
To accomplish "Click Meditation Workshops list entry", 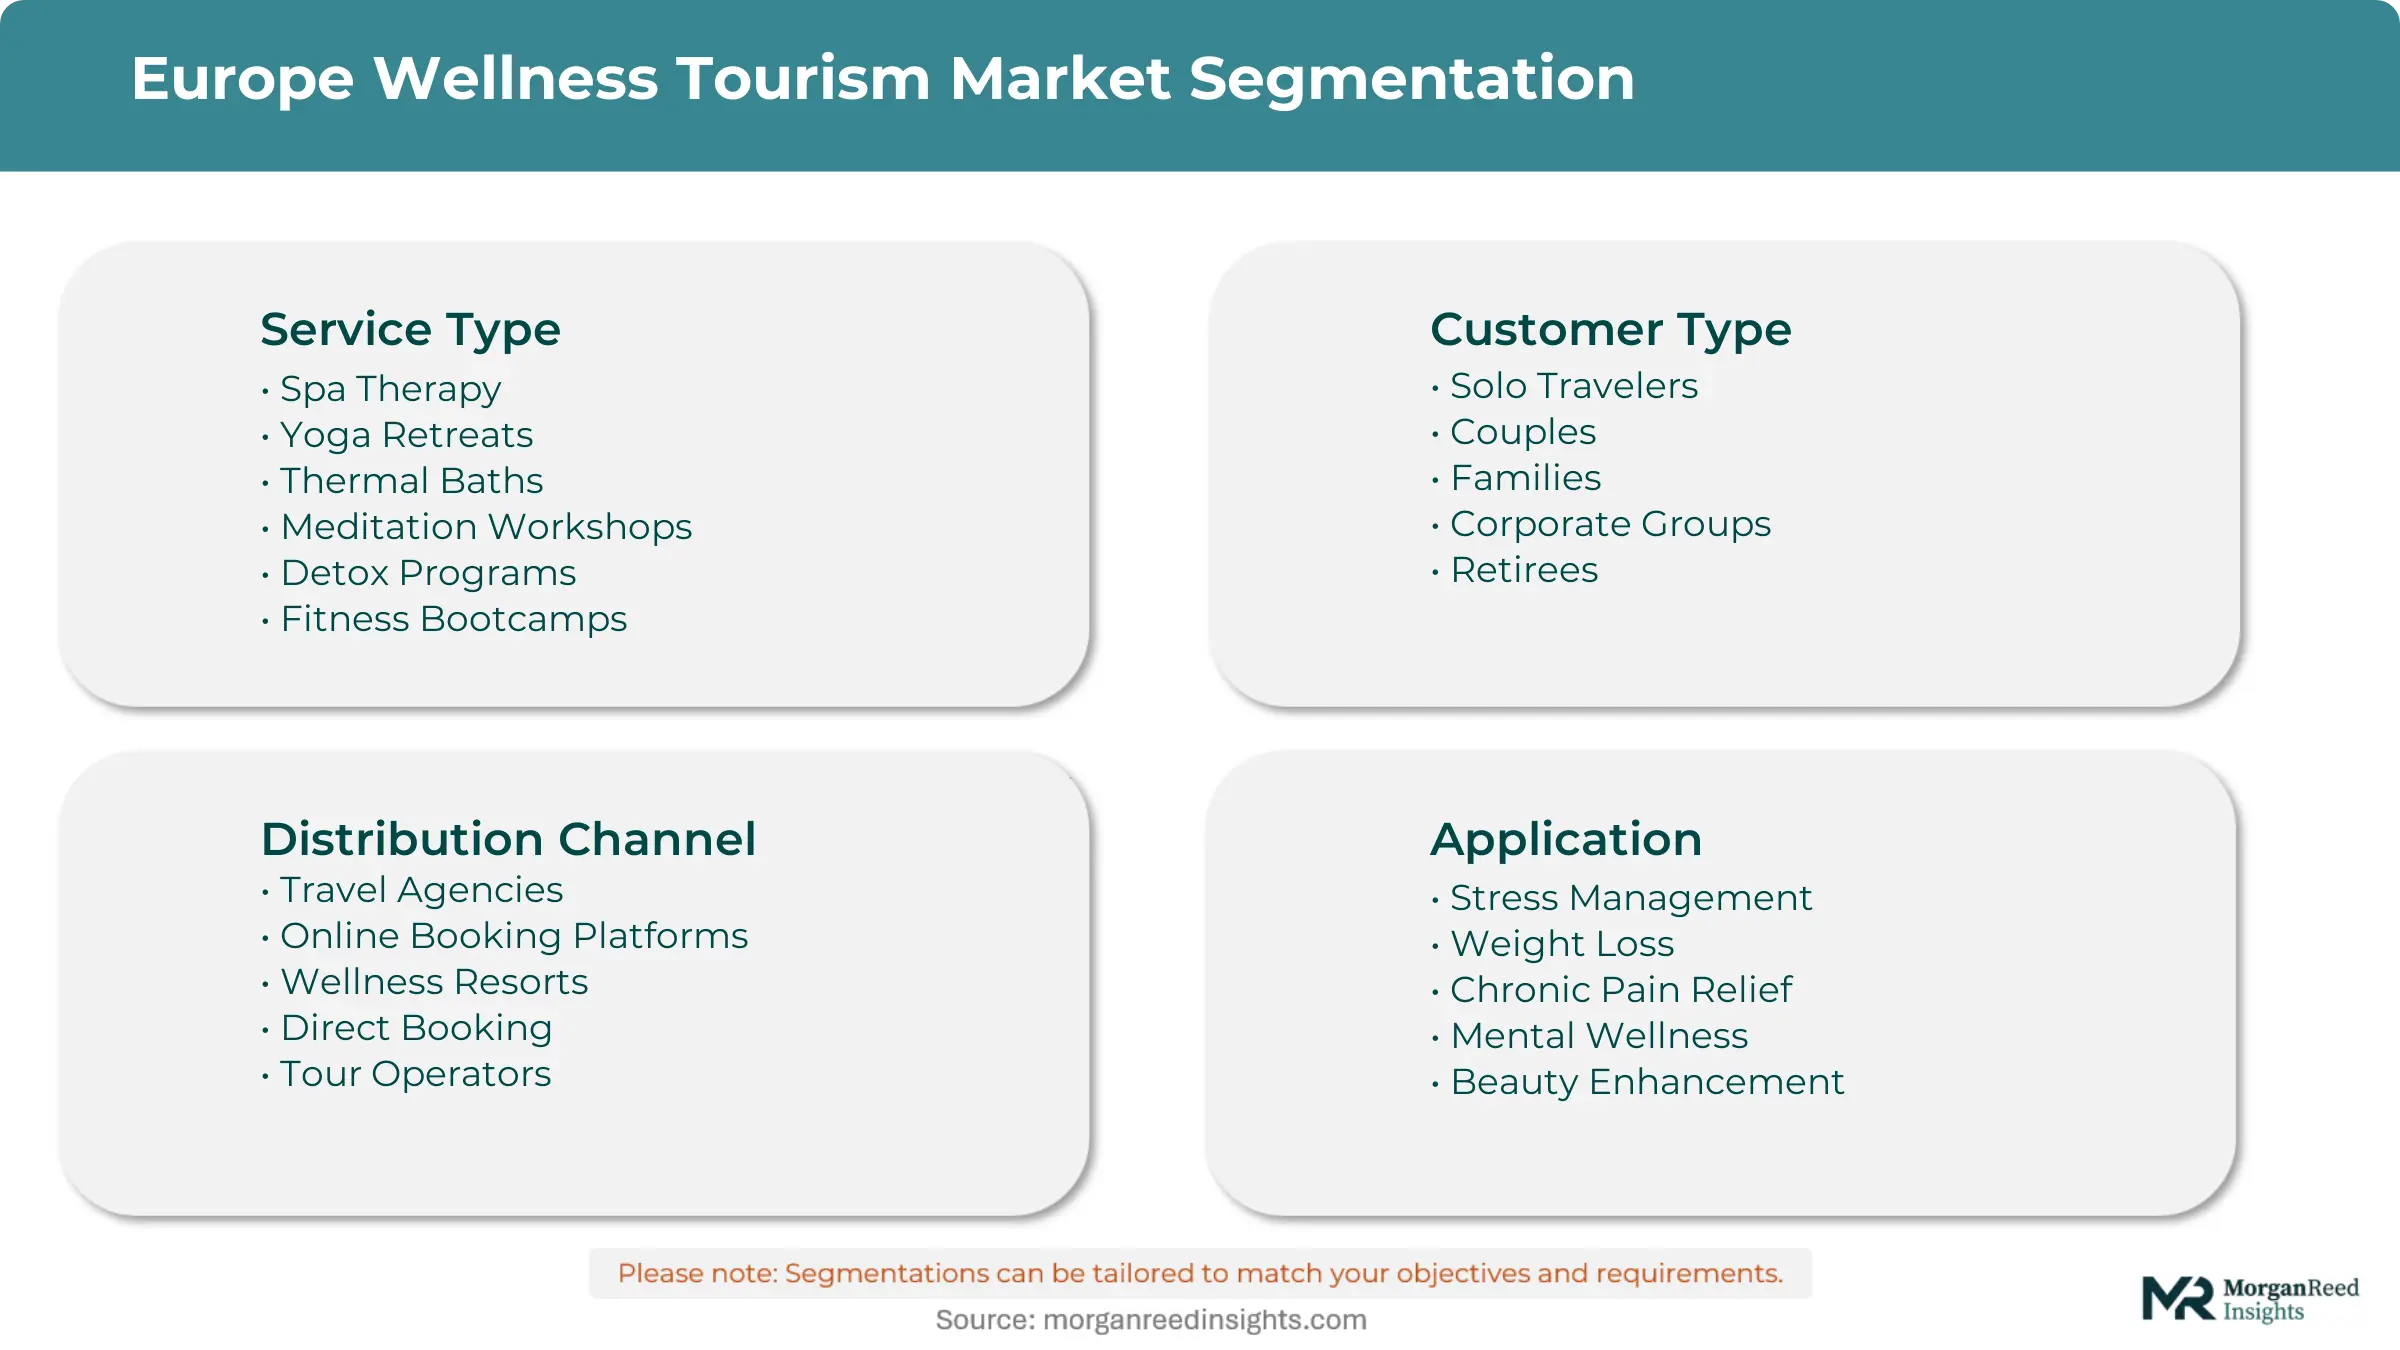I will pyautogui.click(x=486, y=527).
